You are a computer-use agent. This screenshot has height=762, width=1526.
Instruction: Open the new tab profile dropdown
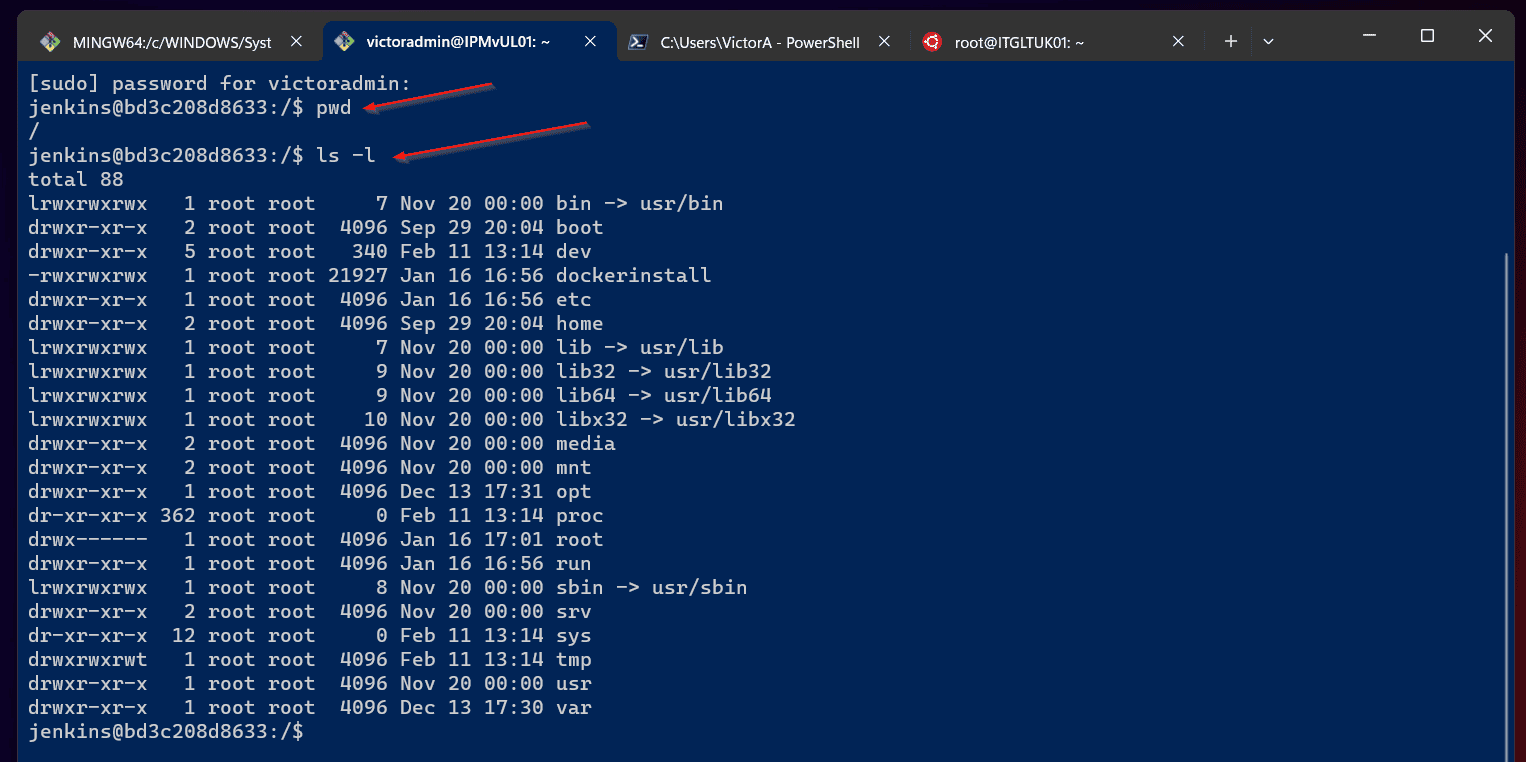pyautogui.click(x=1268, y=41)
